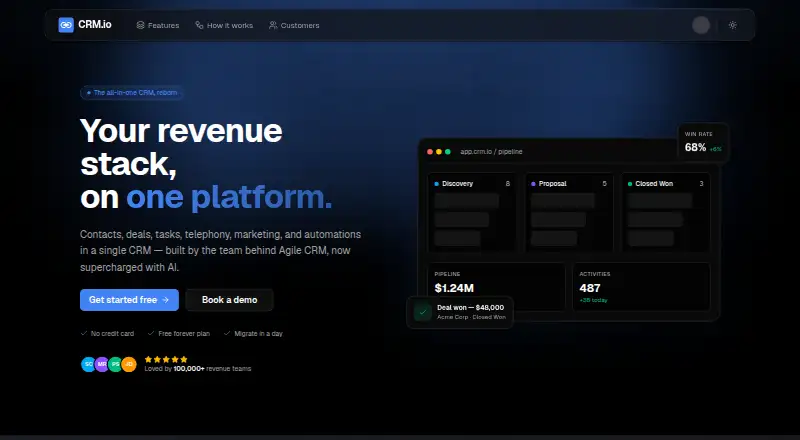Click the red window dot in mockup
This screenshot has width=800, height=440.
tap(430, 152)
